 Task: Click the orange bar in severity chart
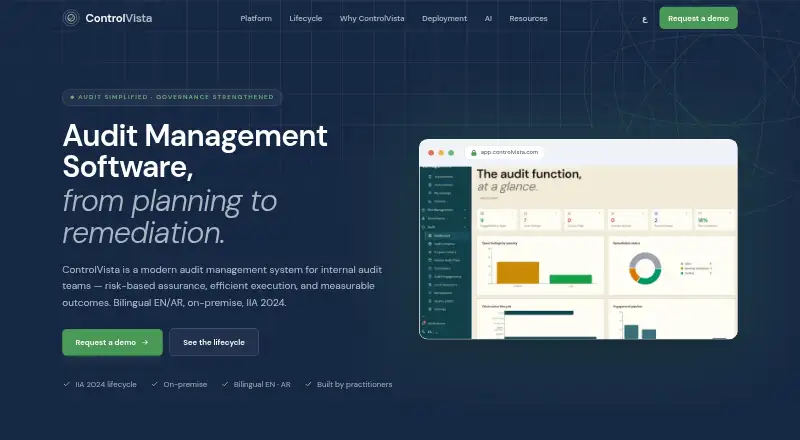pyautogui.click(x=518, y=273)
